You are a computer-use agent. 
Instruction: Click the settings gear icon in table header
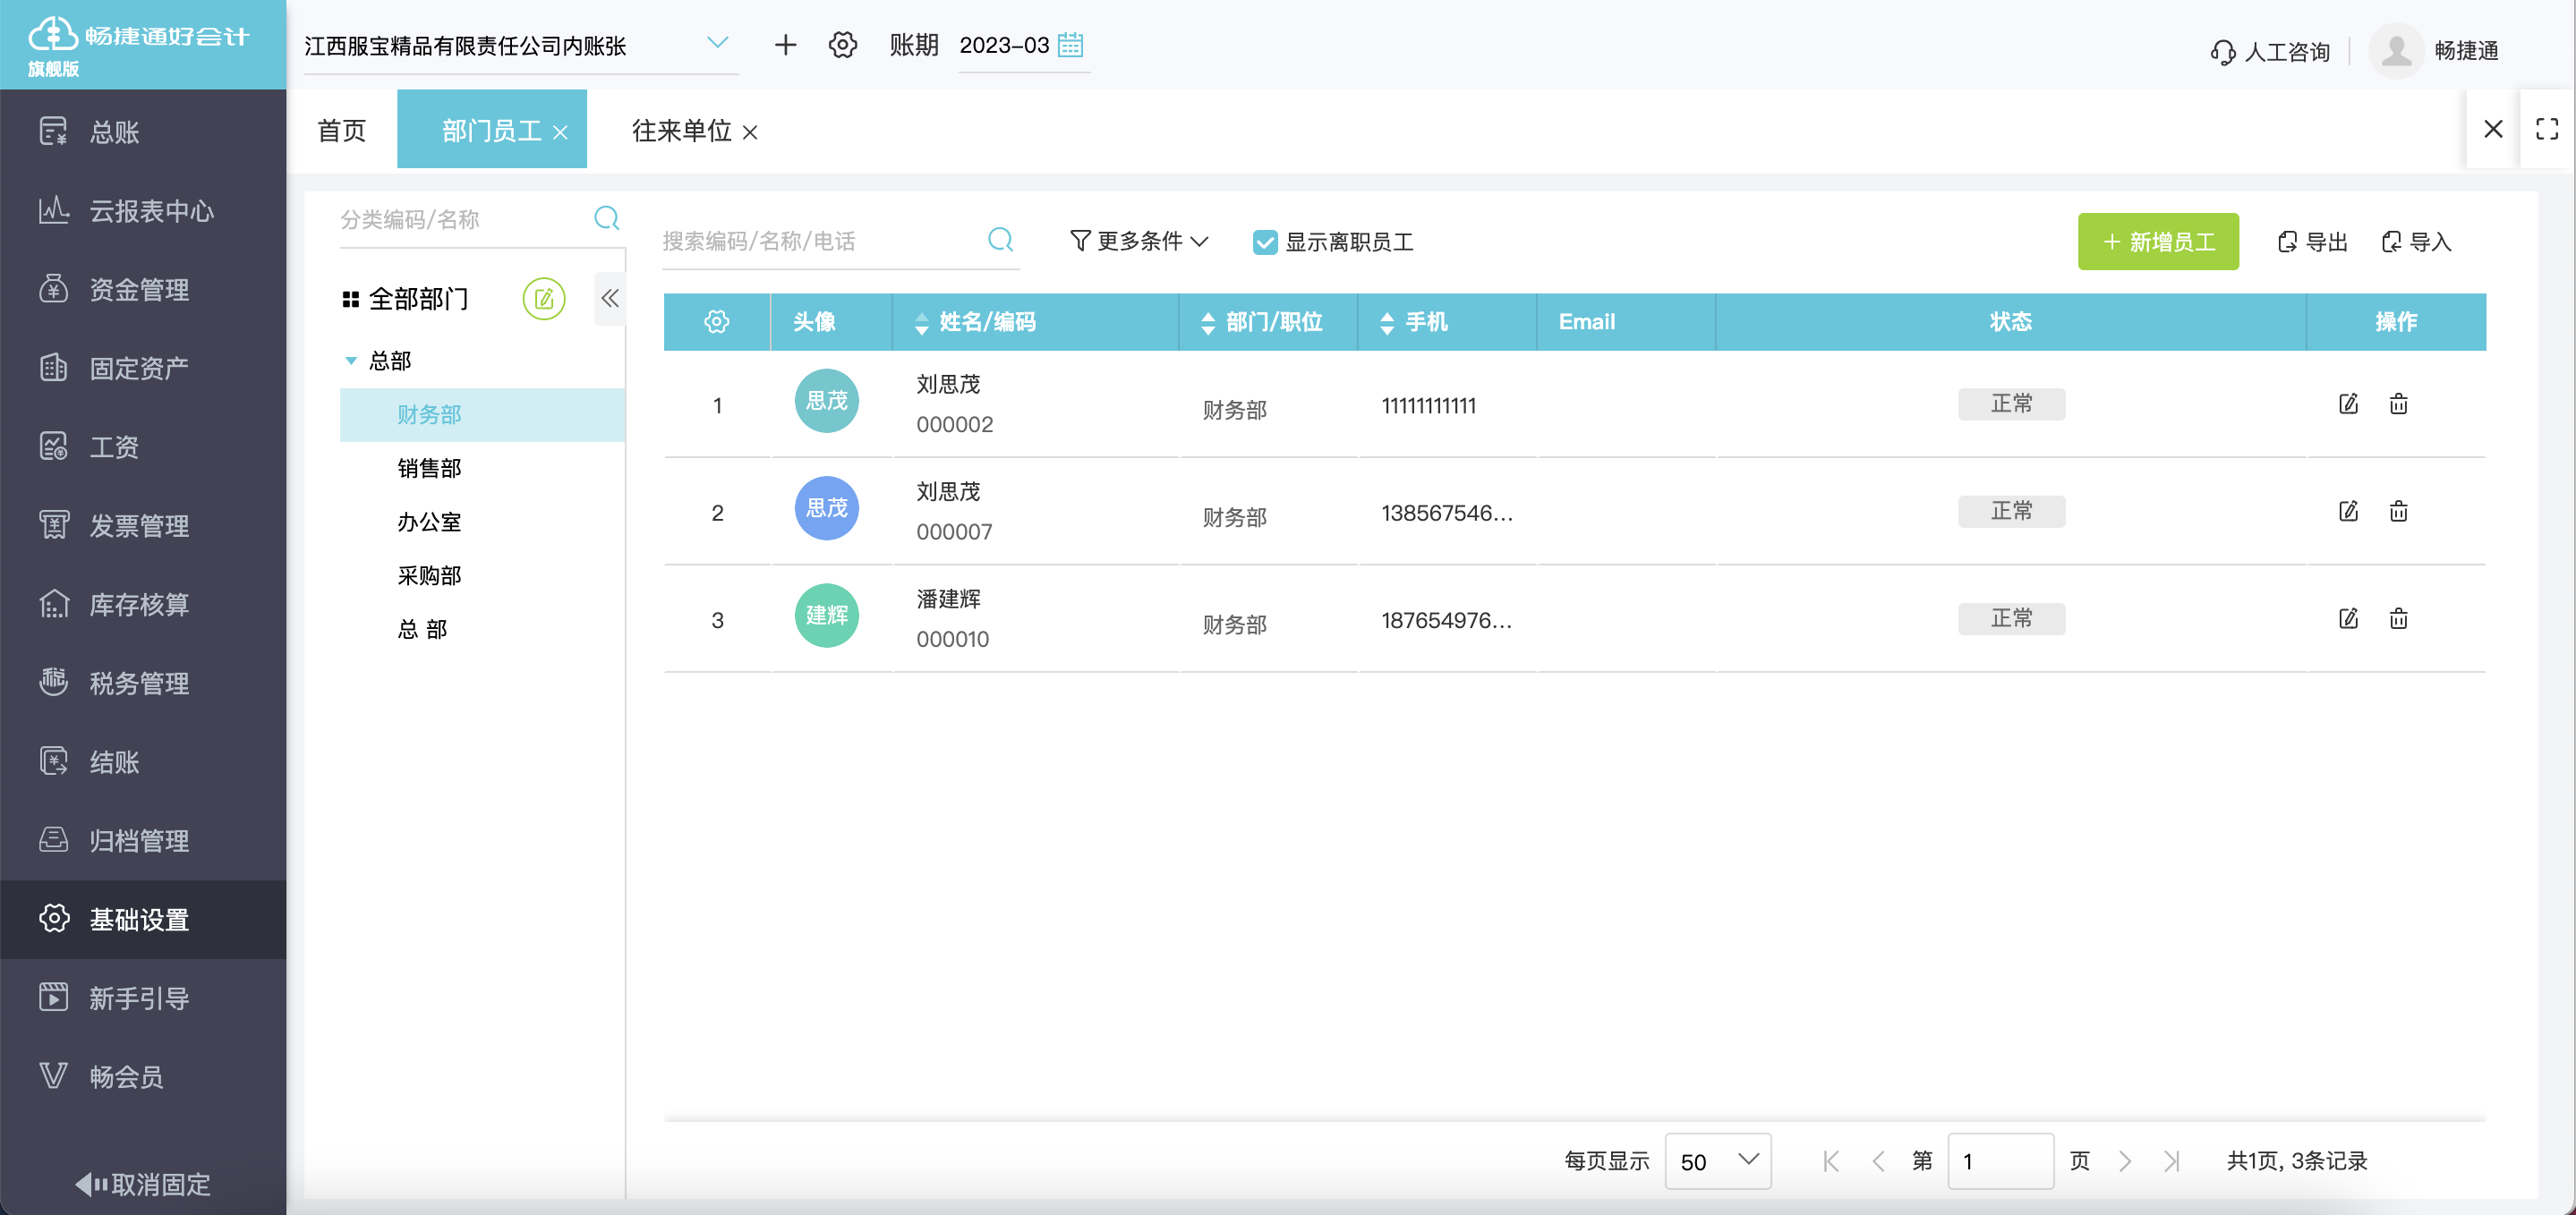pyautogui.click(x=716, y=322)
